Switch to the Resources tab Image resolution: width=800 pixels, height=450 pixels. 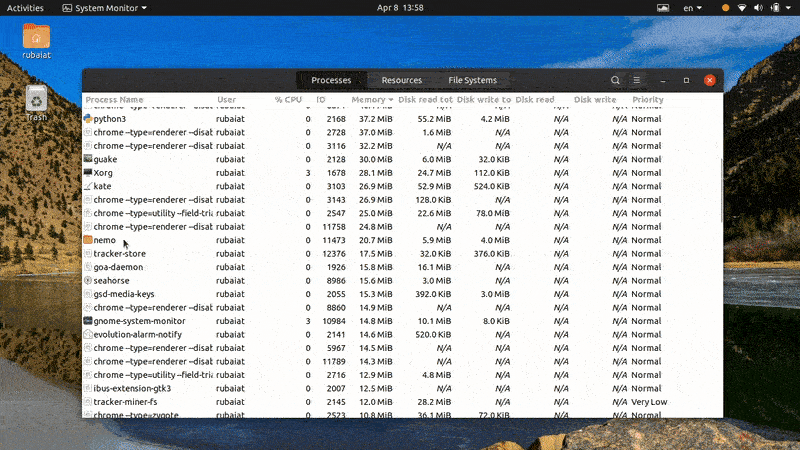coord(402,80)
